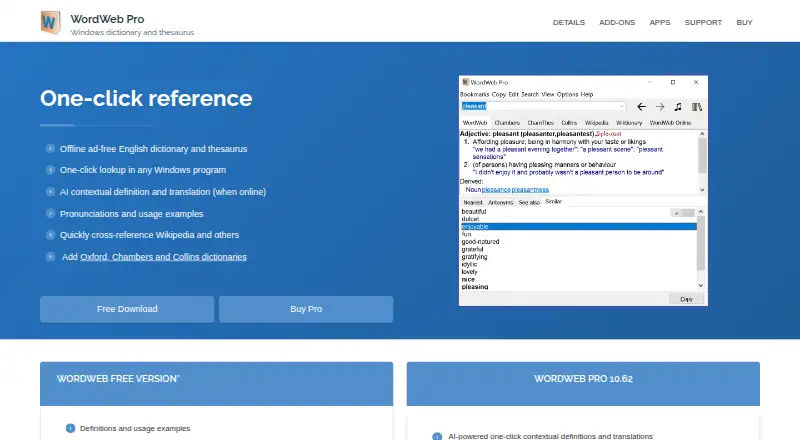This screenshot has height=440, width=800.
Task: Open the SUPPORT navigation item
Action: tap(703, 22)
